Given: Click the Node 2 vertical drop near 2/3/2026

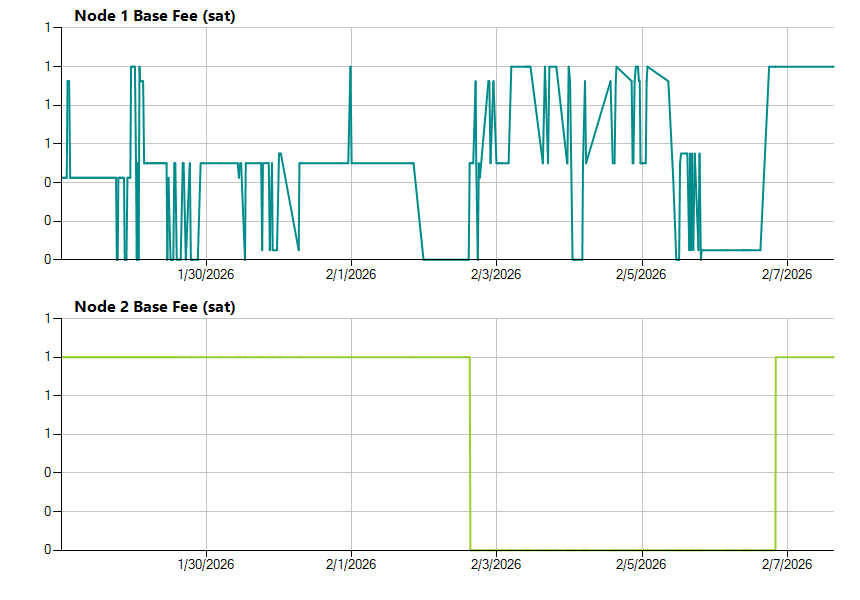Looking at the screenshot, I should coord(470,450).
